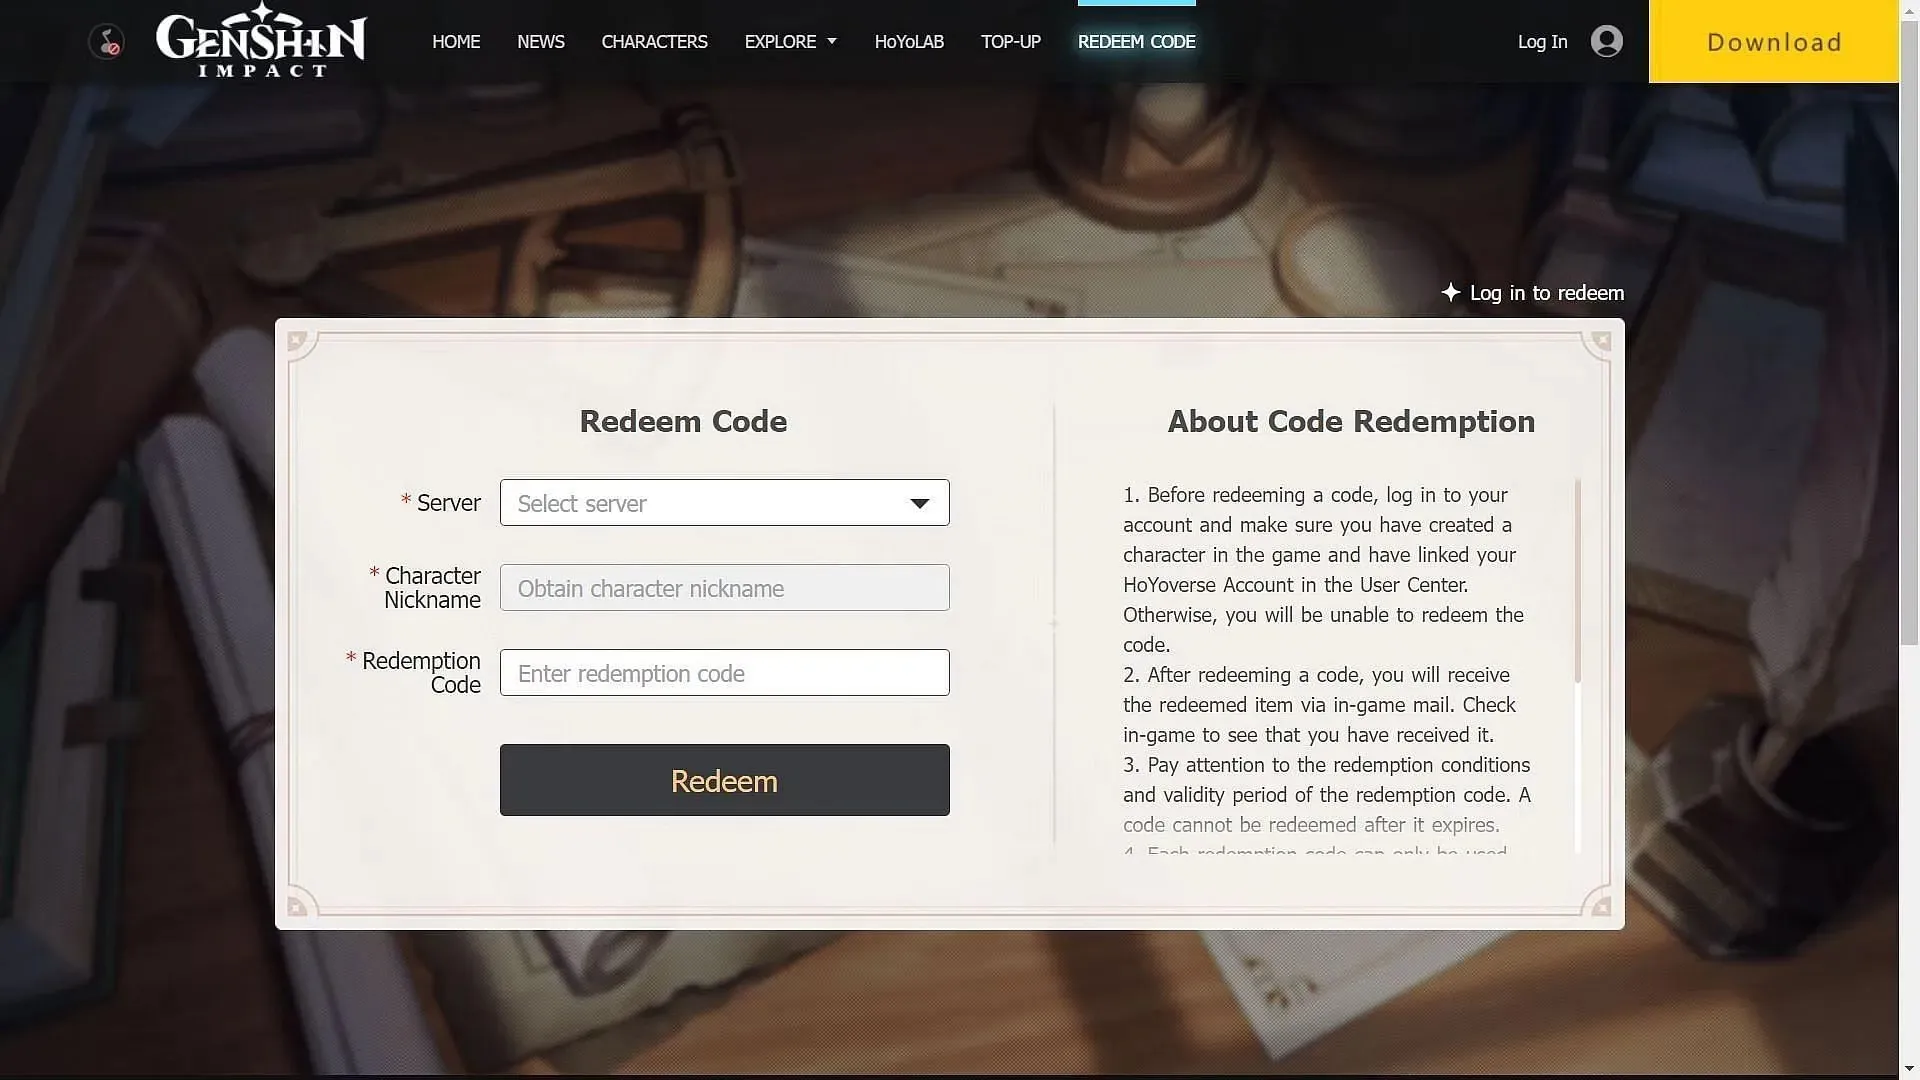Click the user account profile icon

coord(1605,40)
